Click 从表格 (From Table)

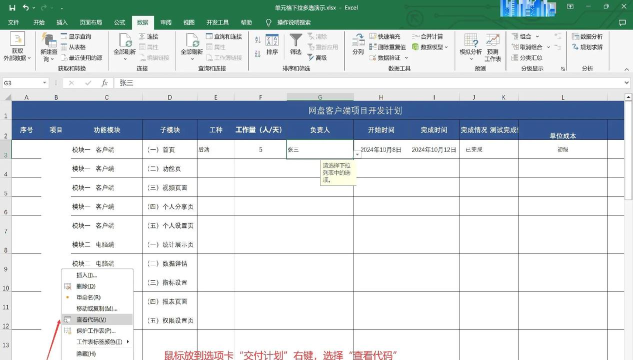click(73, 47)
